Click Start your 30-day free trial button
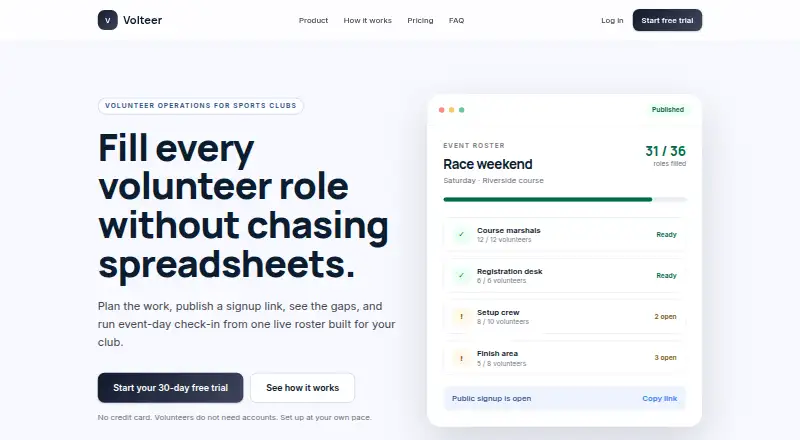 [x=170, y=388]
